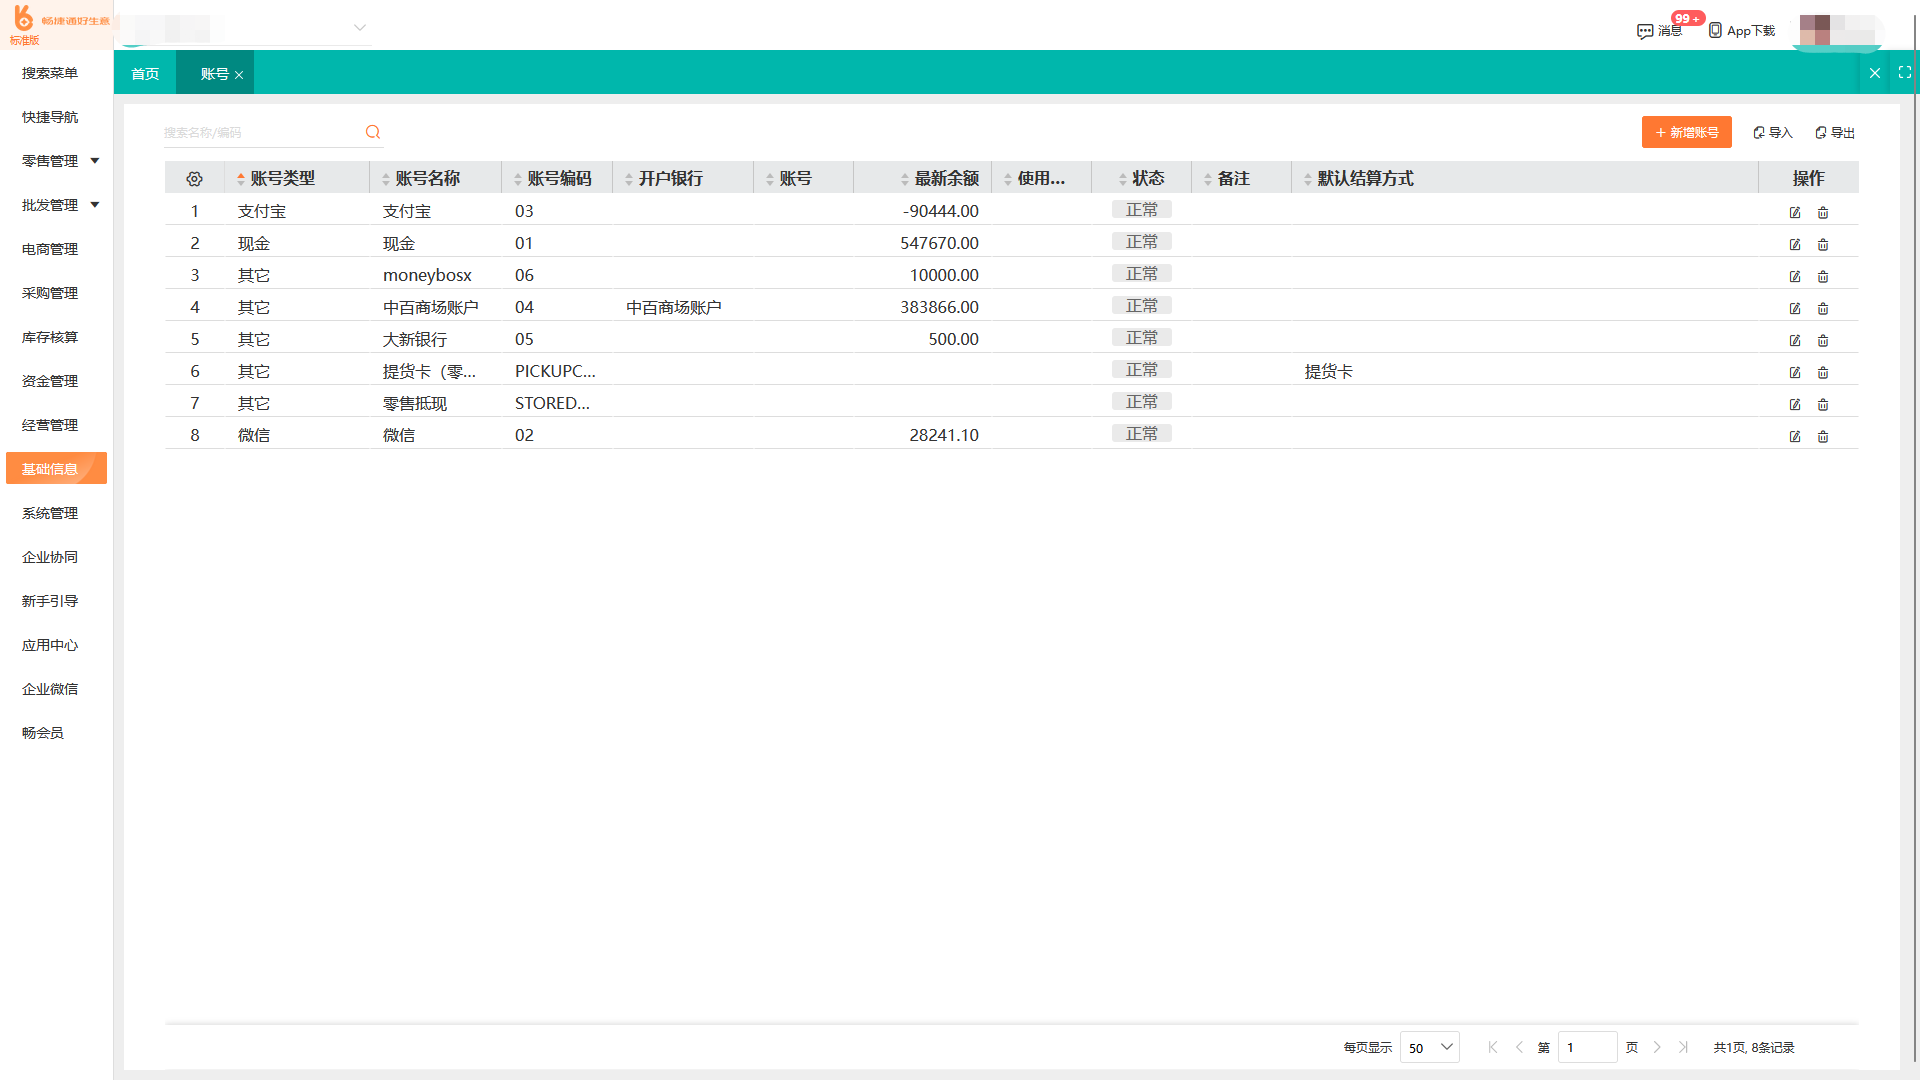Expand the 账号类型 column sort arrow
Screen dimensions: 1920x1080
(x=241, y=178)
